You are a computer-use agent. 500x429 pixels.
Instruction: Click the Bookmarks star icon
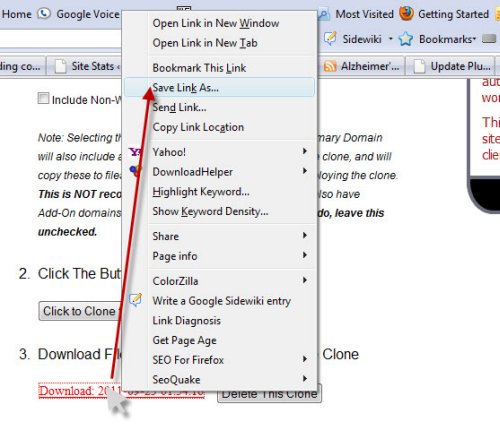click(x=405, y=39)
